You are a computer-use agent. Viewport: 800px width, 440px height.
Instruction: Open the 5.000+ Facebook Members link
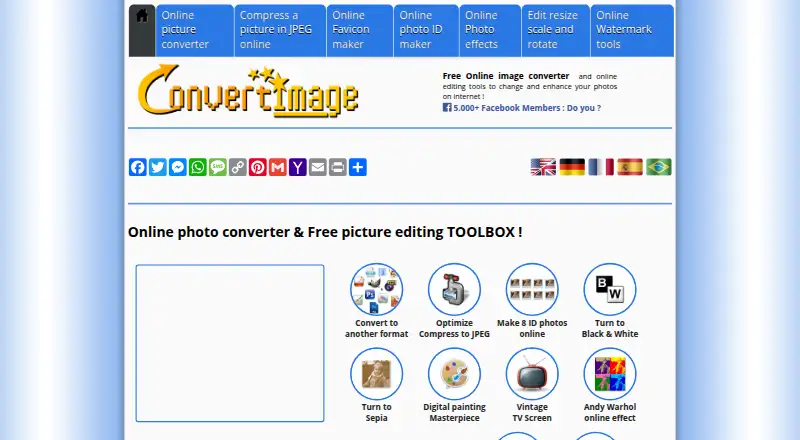(522, 108)
